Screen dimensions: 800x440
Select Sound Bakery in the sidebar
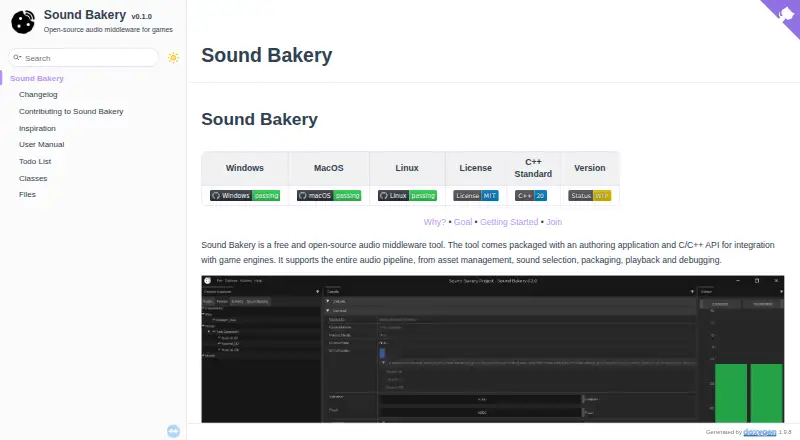(x=37, y=78)
